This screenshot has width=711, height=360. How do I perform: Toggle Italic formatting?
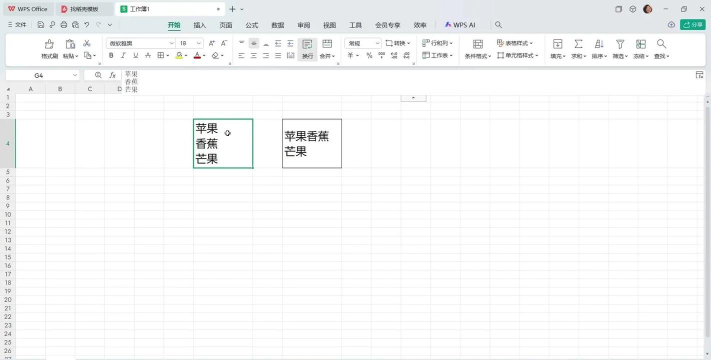[123, 55]
